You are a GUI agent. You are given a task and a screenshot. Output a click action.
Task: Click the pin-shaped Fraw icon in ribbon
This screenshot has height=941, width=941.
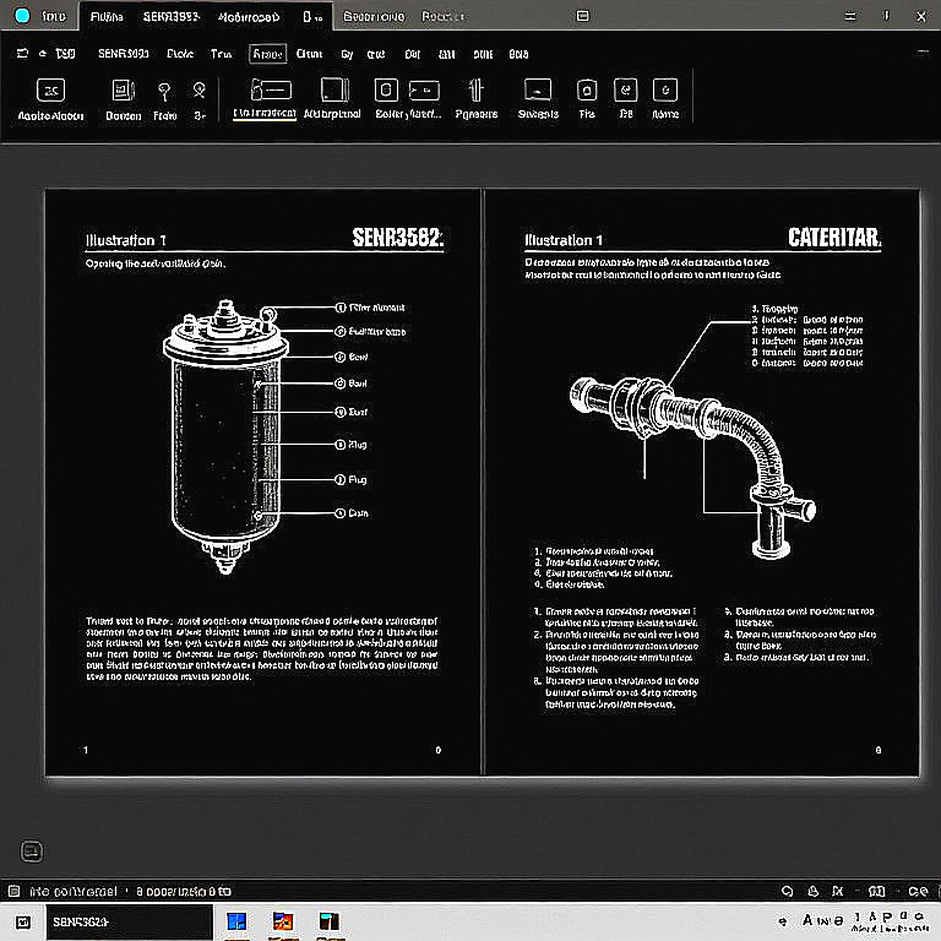coord(164,92)
